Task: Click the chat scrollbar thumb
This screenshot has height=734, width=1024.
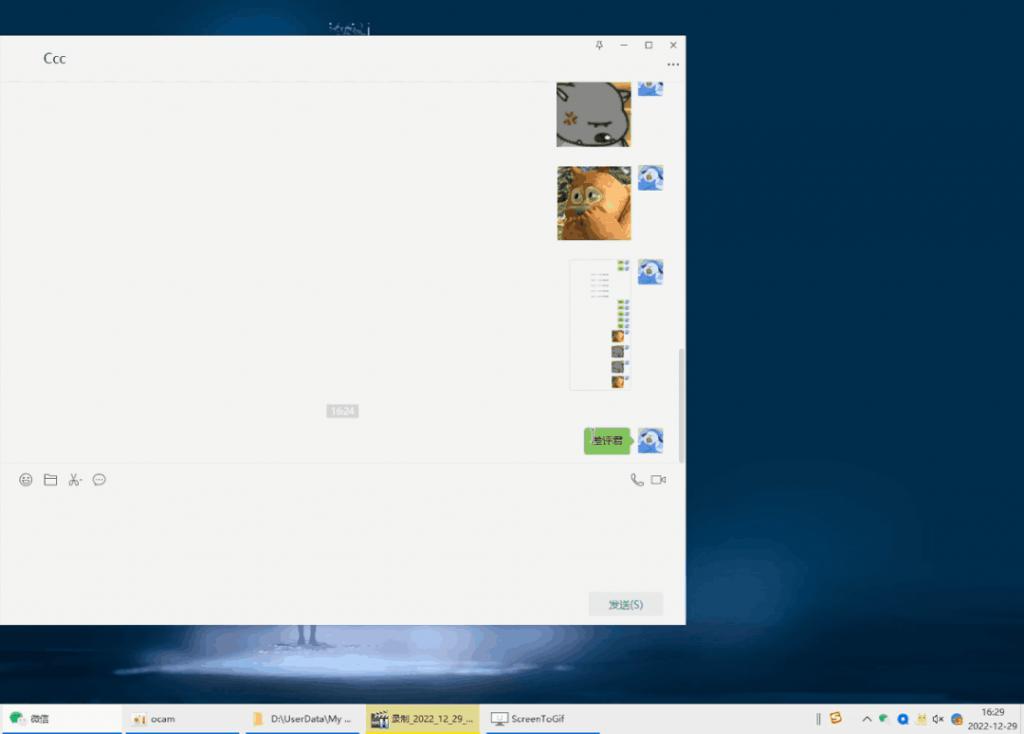Action: [682, 404]
